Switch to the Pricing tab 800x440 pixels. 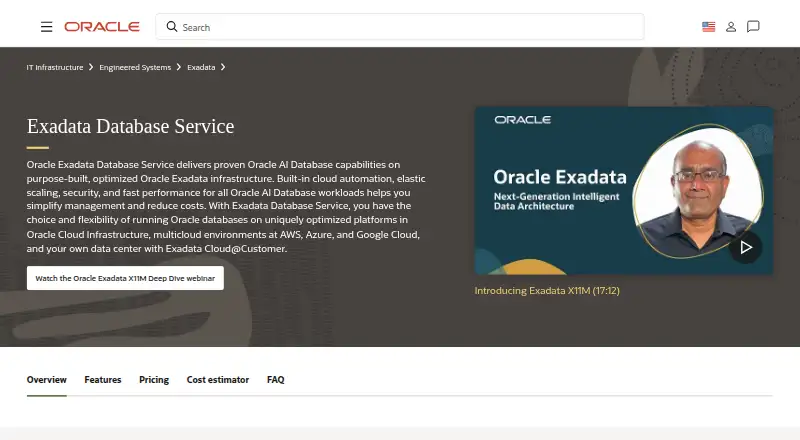154,380
